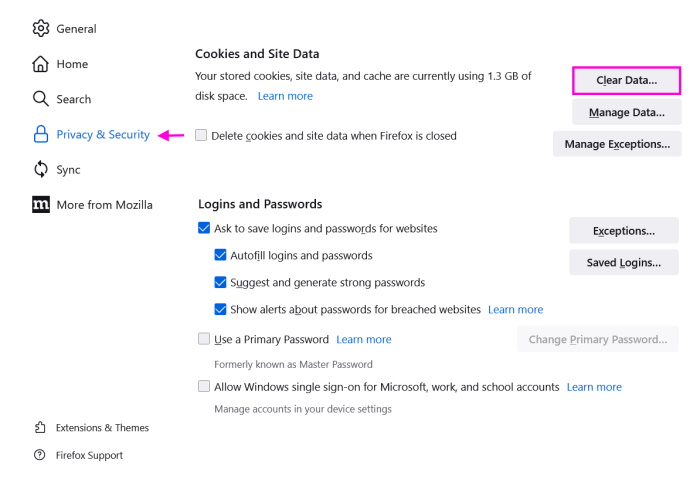Toggle Autofill logins and passwords checkbox

(x=221, y=255)
